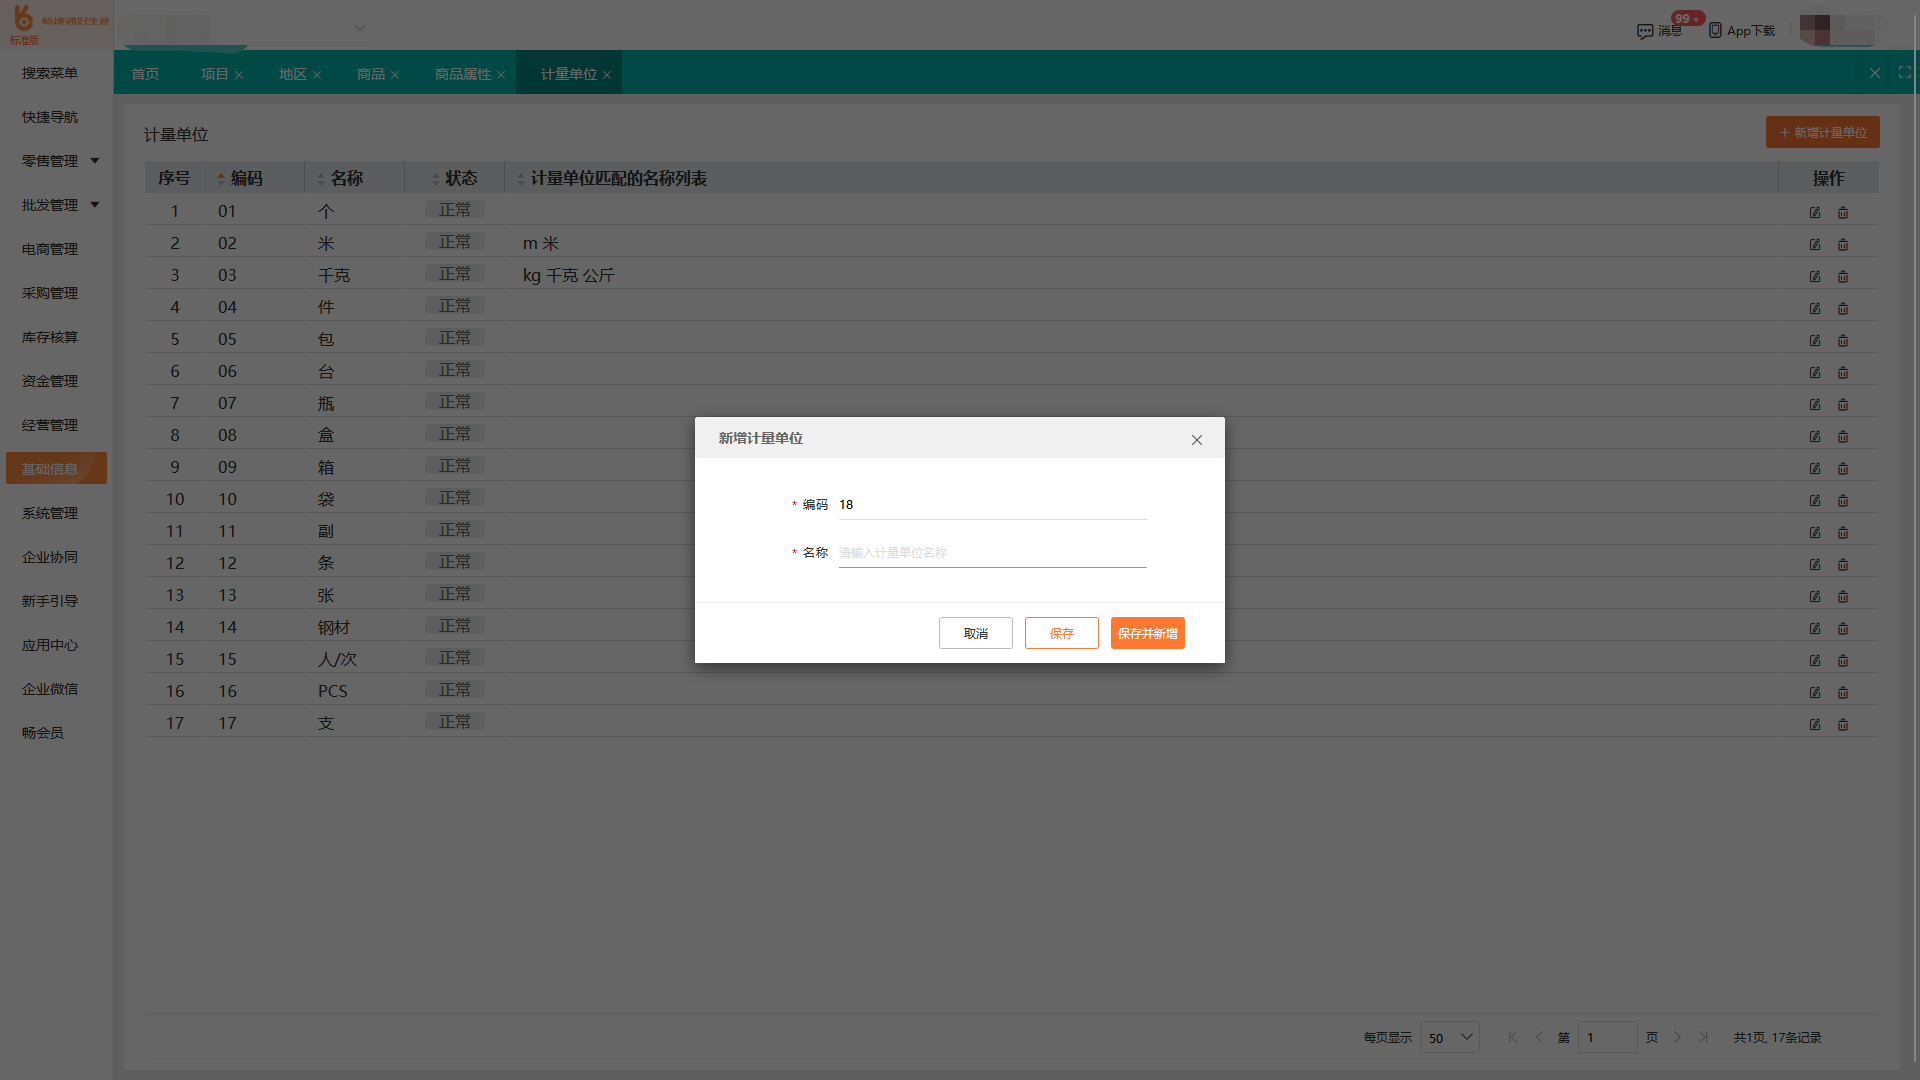1920x1080 pixels.
Task: Click the 取消 cancel button
Action: click(976, 633)
